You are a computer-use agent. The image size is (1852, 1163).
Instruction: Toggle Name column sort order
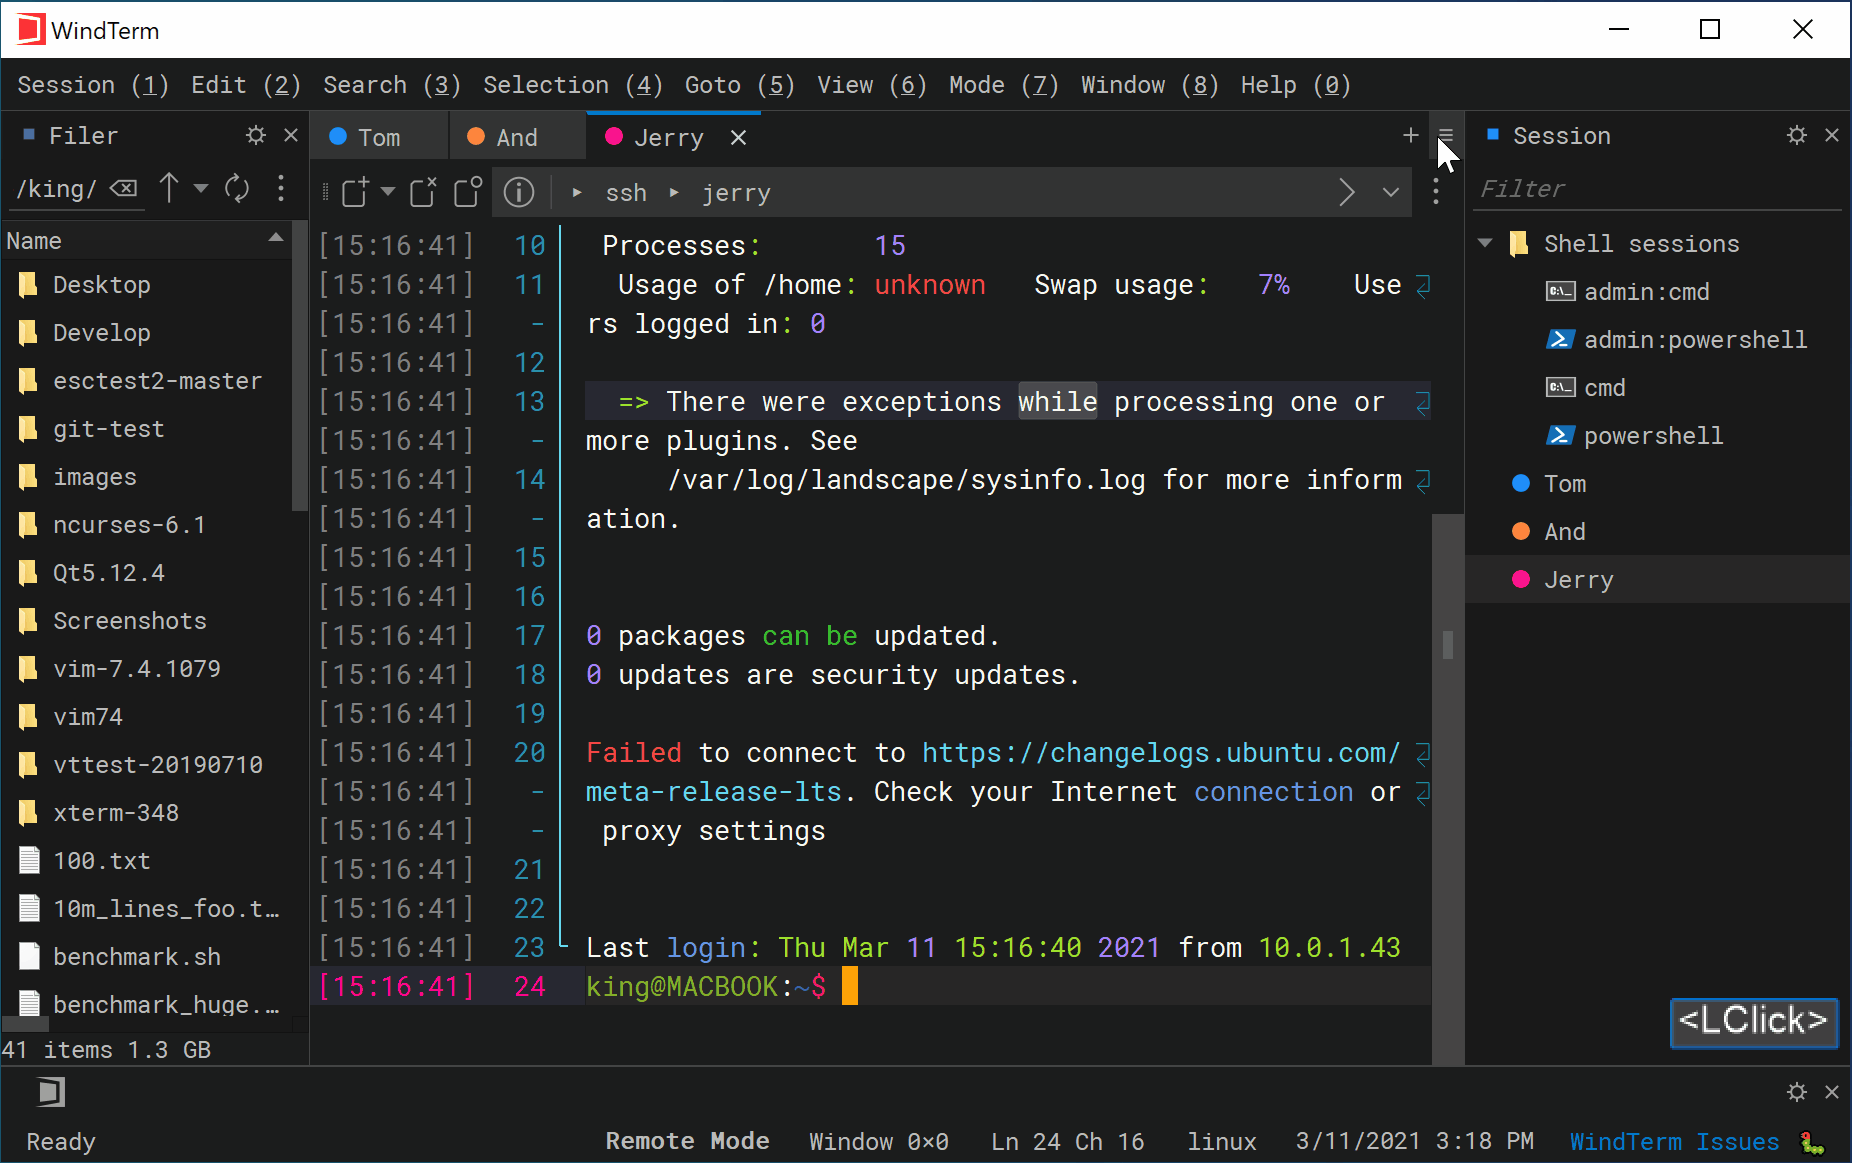275,240
